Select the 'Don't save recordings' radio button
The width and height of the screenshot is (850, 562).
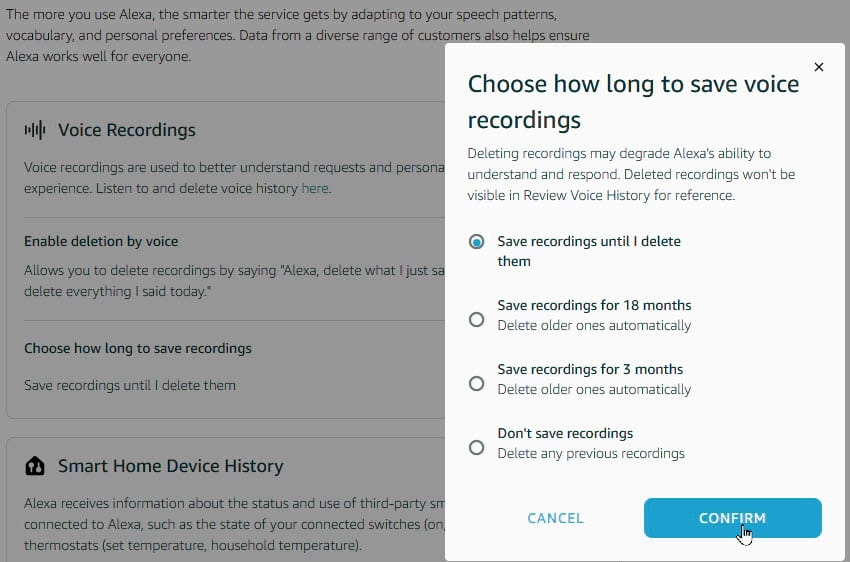(x=477, y=448)
